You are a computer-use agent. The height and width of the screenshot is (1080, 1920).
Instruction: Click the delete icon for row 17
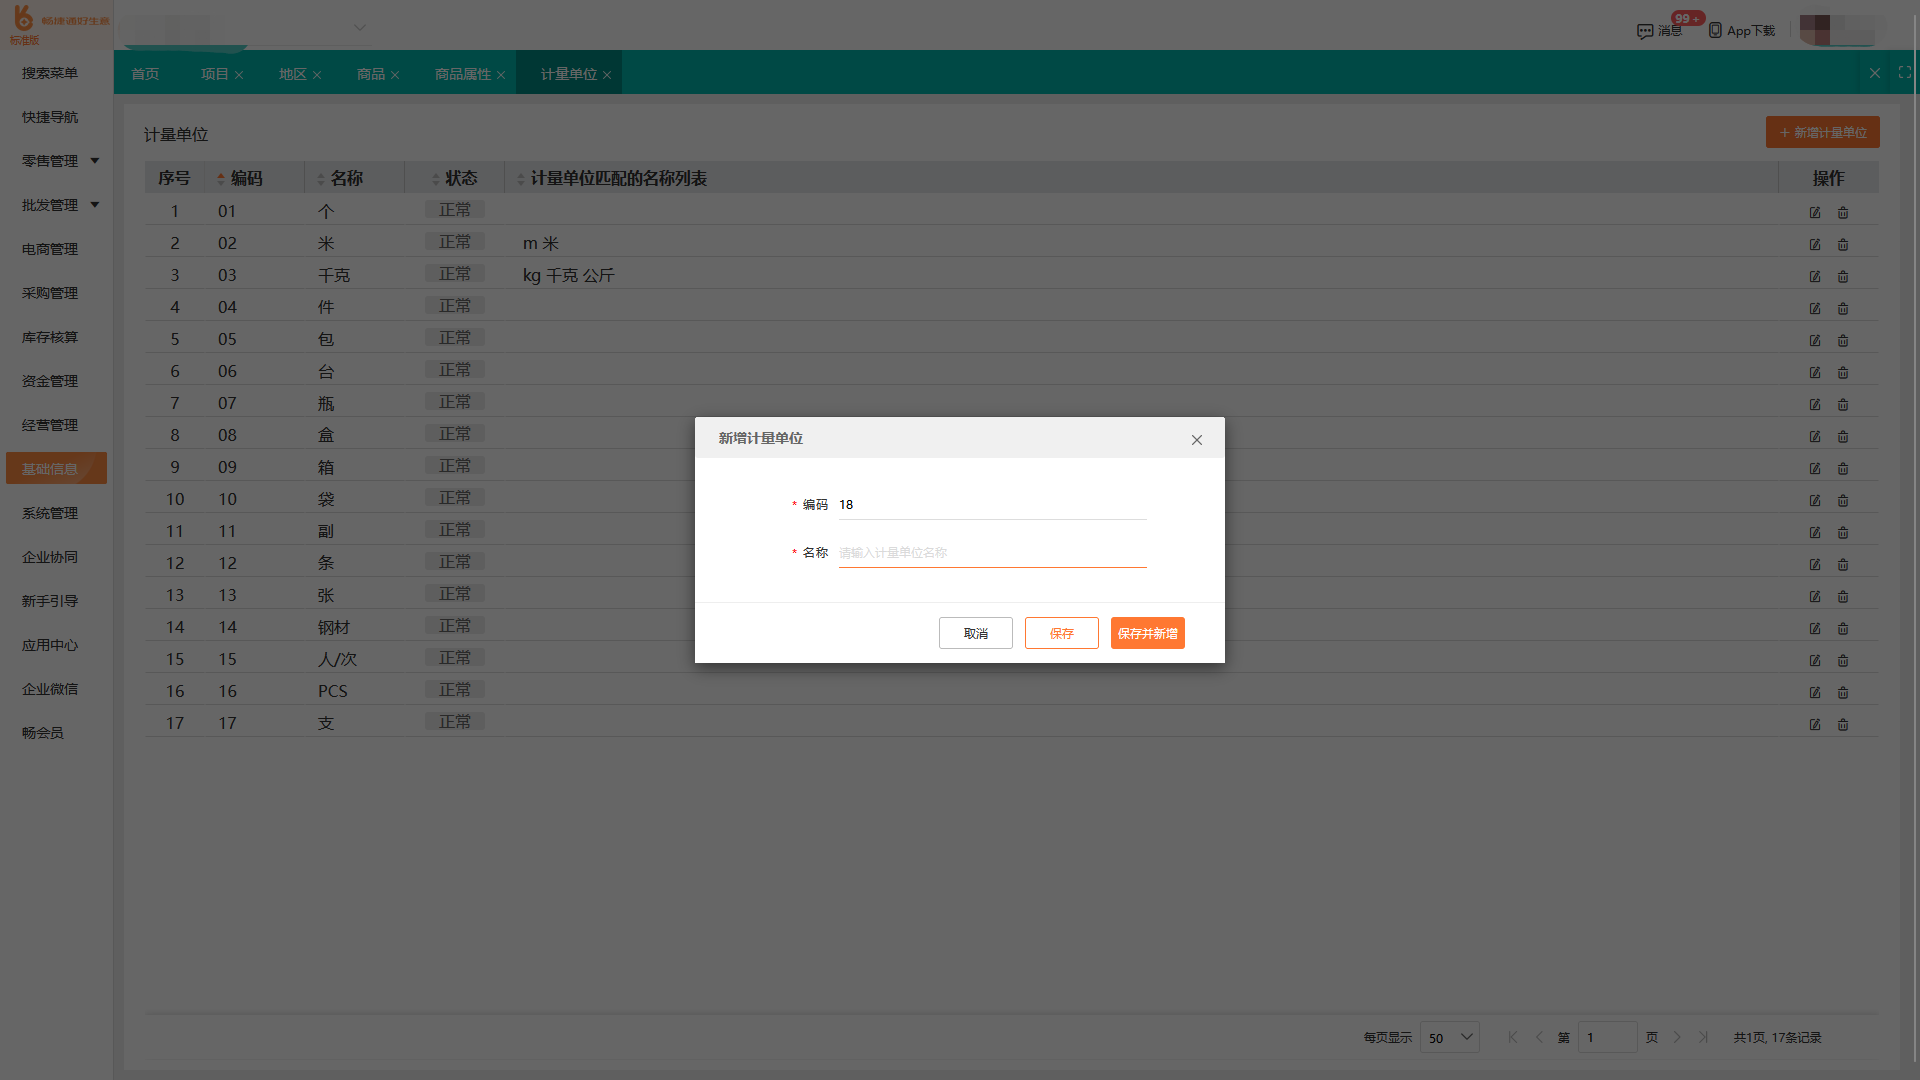(x=1844, y=724)
